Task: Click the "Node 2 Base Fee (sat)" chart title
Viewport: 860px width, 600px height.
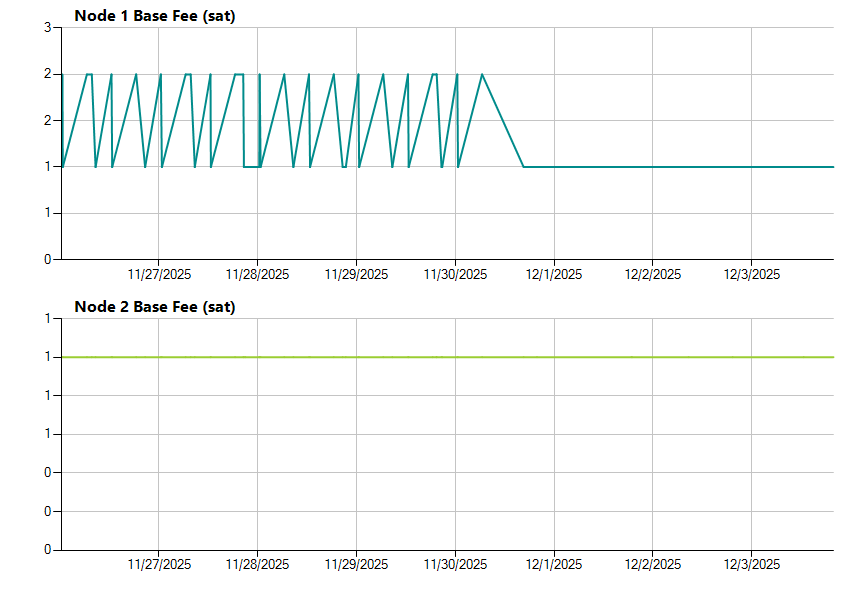Action: point(155,307)
